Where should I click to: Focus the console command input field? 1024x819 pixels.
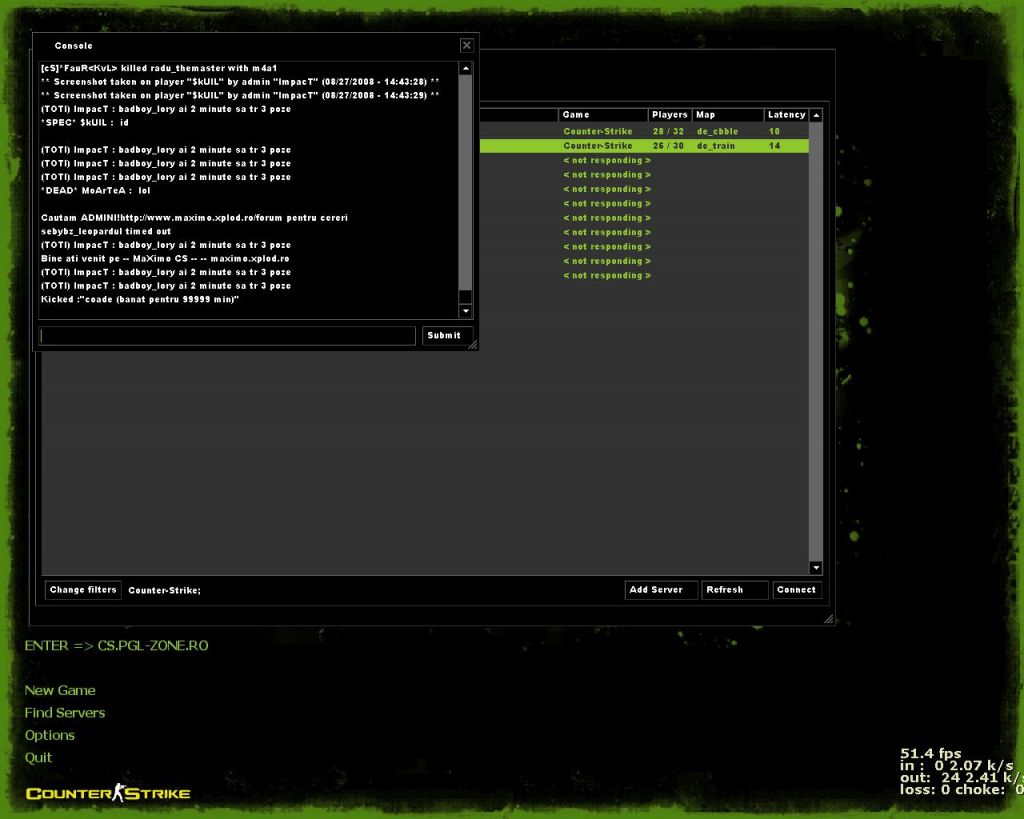pyautogui.click(x=227, y=336)
